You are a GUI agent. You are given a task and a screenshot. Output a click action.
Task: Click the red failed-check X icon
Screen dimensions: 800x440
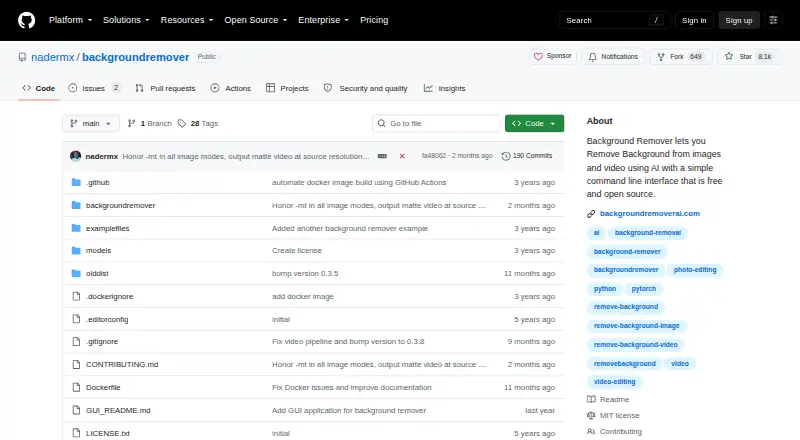(402, 156)
